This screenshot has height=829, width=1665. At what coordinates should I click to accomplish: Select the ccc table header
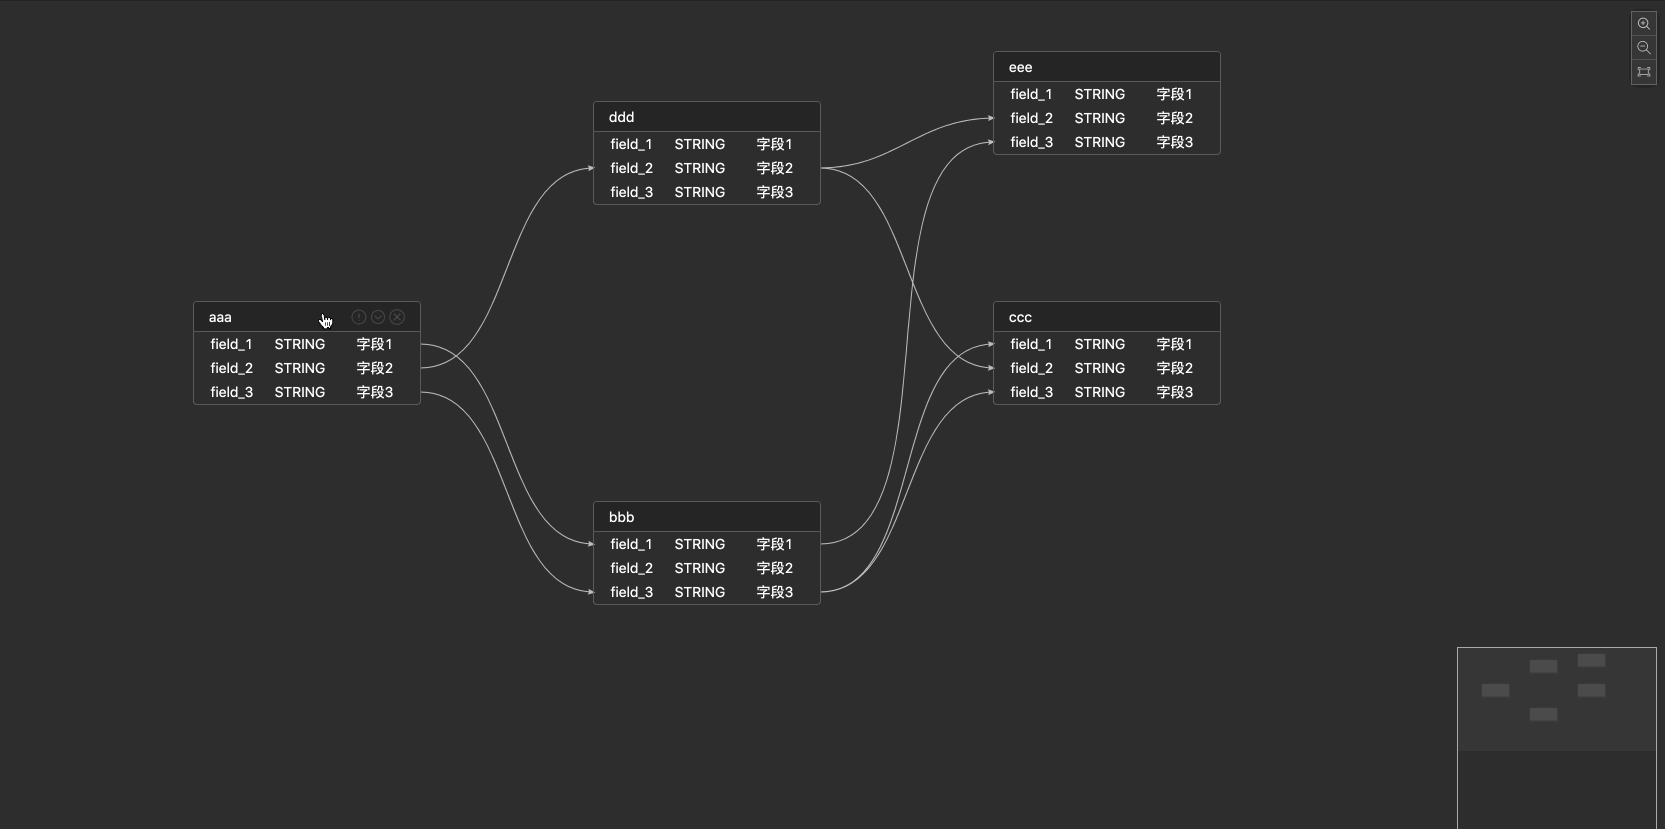coord(1106,317)
